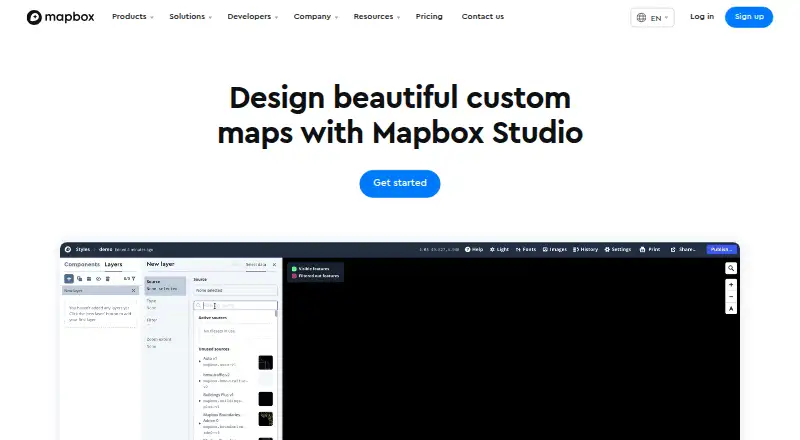Open the Styles breadcrumb link
800x440 pixels.
(83, 250)
